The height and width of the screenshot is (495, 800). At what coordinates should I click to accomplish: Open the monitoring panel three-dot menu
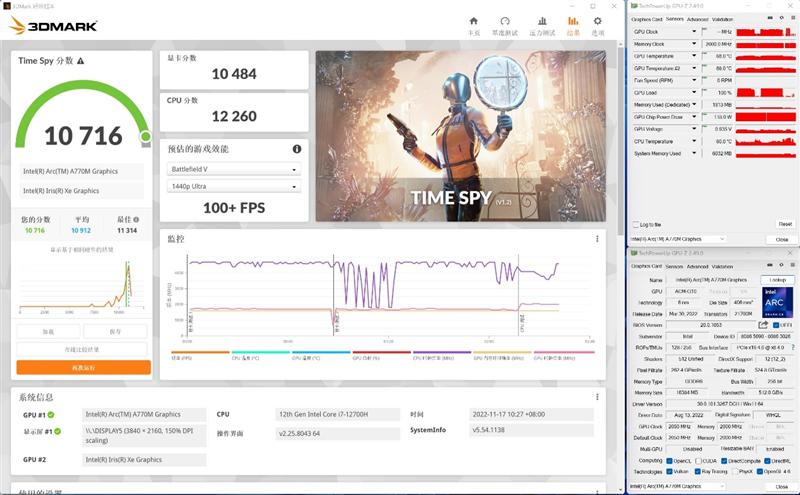click(x=597, y=239)
